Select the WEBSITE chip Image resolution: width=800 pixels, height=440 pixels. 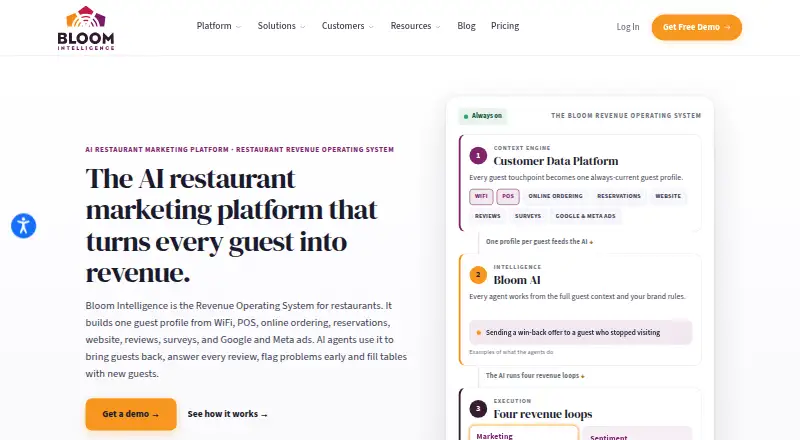[x=668, y=197]
